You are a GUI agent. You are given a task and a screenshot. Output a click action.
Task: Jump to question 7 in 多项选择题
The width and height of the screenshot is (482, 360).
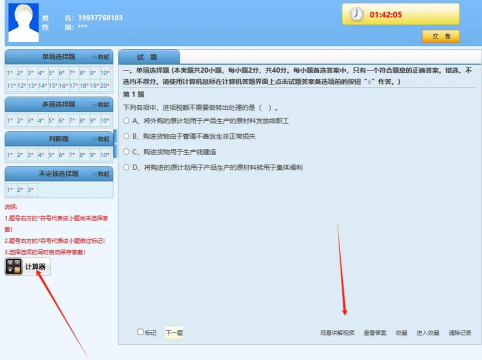click(x=72, y=120)
